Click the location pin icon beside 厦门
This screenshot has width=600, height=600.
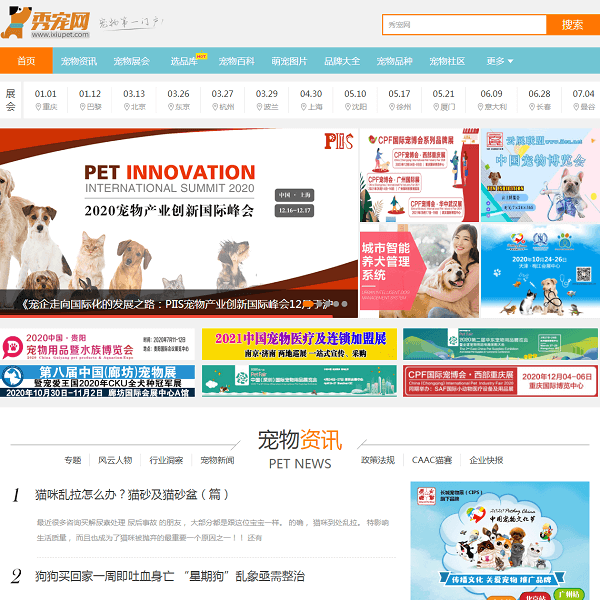(x=434, y=107)
